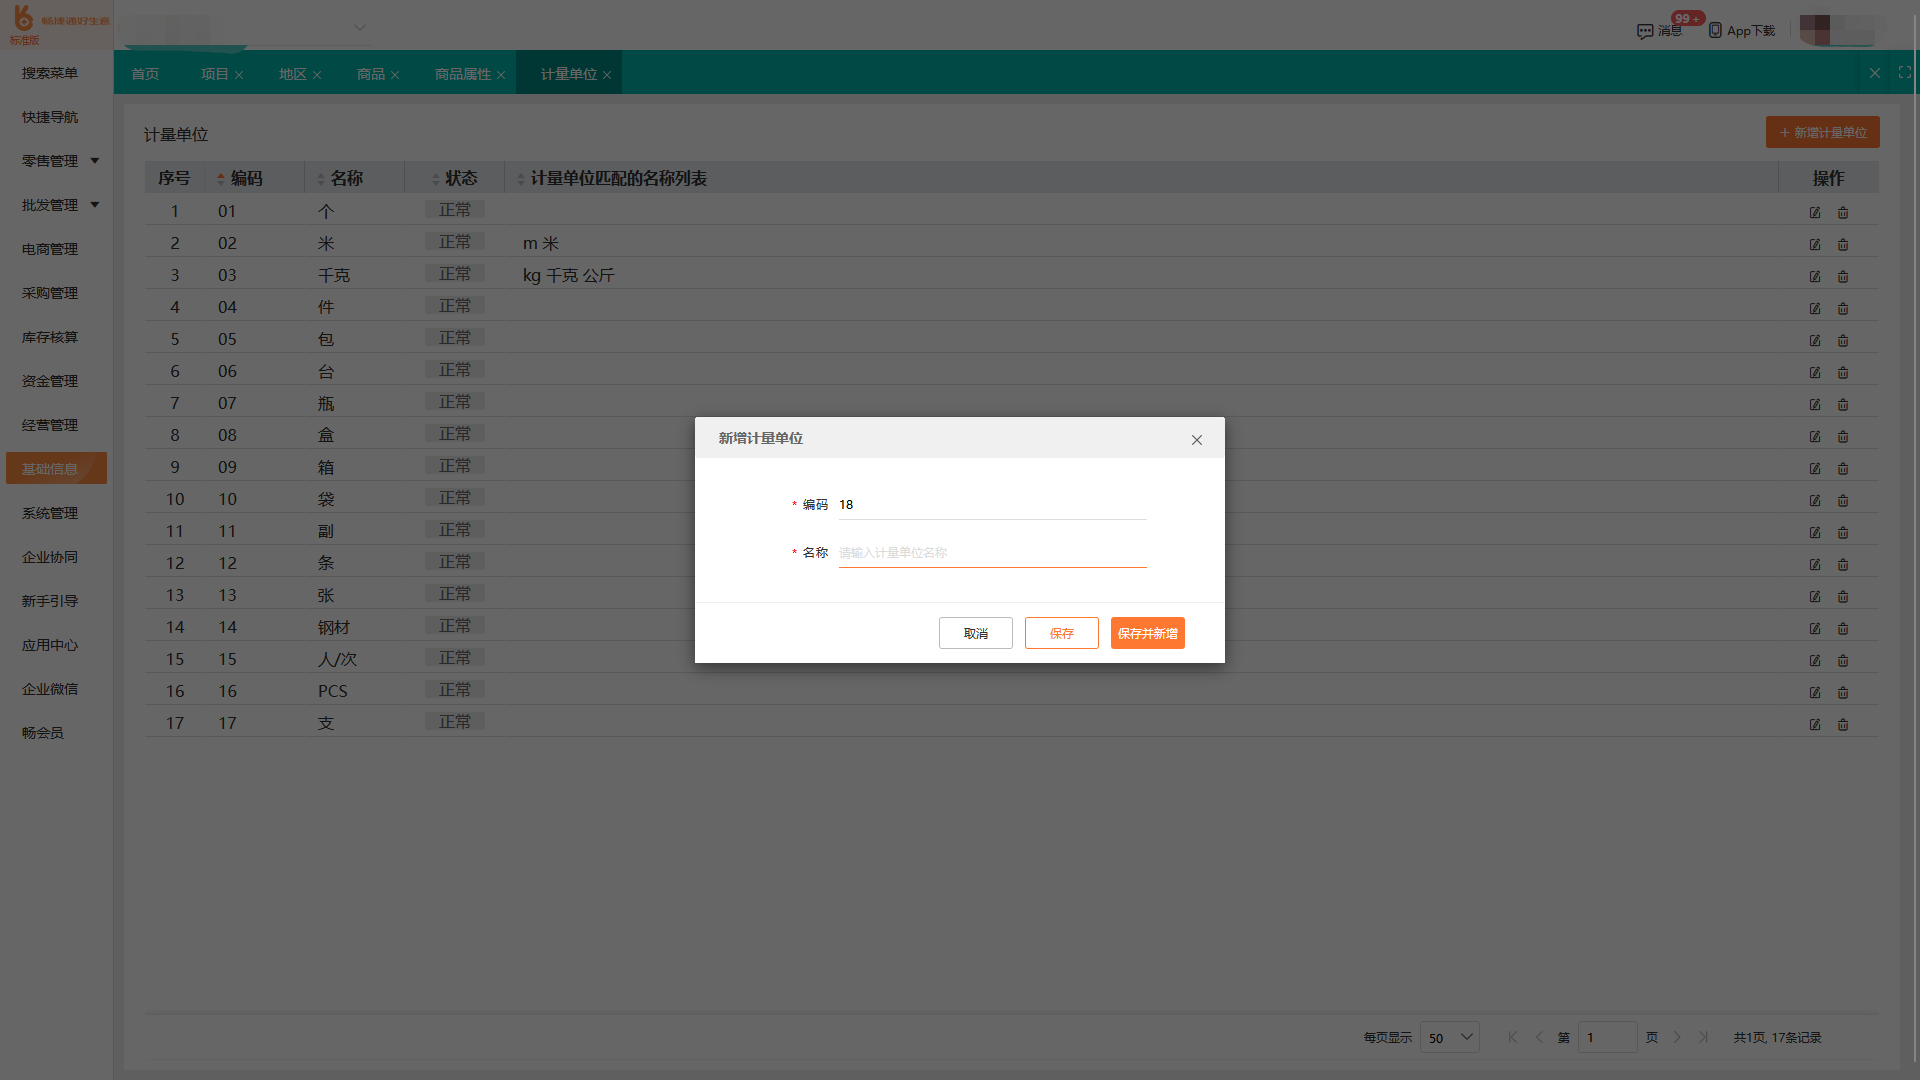Click 保存并新增 button in dialog

1146,633
